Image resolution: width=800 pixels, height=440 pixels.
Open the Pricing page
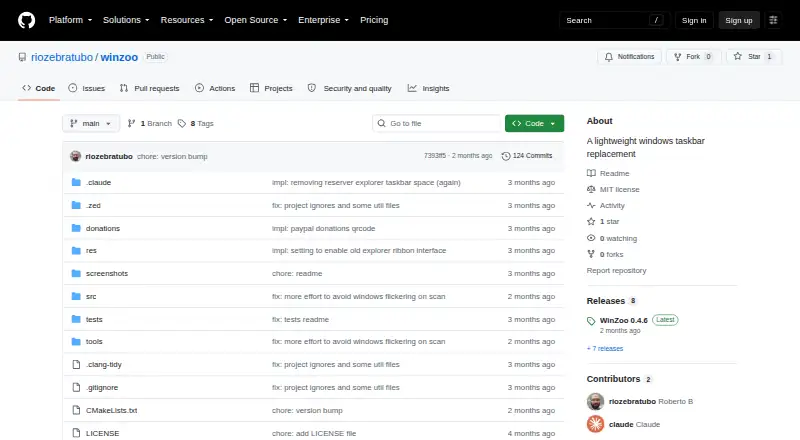[374, 20]
